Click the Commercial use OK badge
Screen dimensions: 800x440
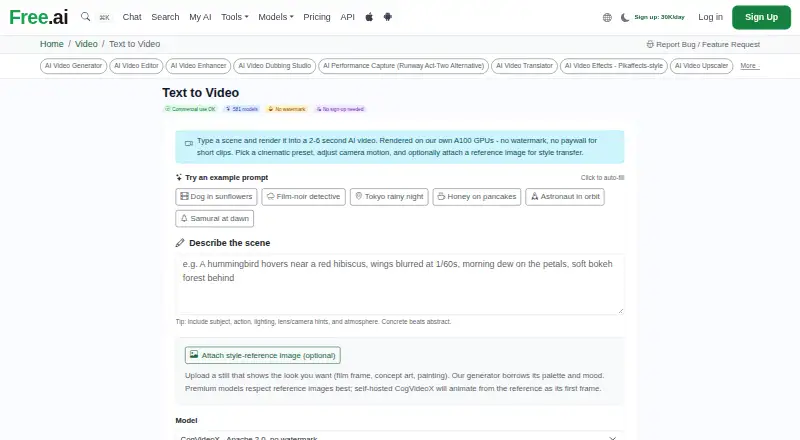(190, 109)
